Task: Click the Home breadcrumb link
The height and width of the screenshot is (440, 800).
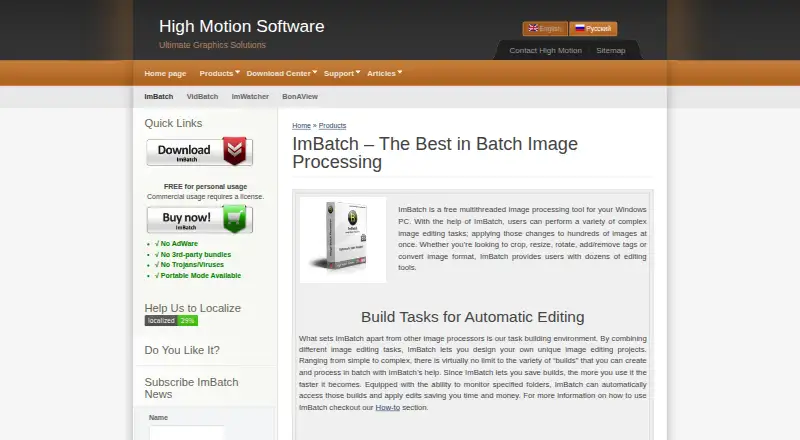Action: pyautogui.click(x=302, y=126)
